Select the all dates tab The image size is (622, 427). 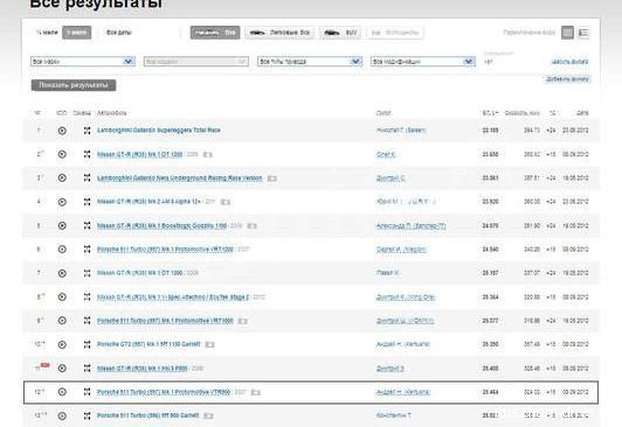tap(118, 33)
